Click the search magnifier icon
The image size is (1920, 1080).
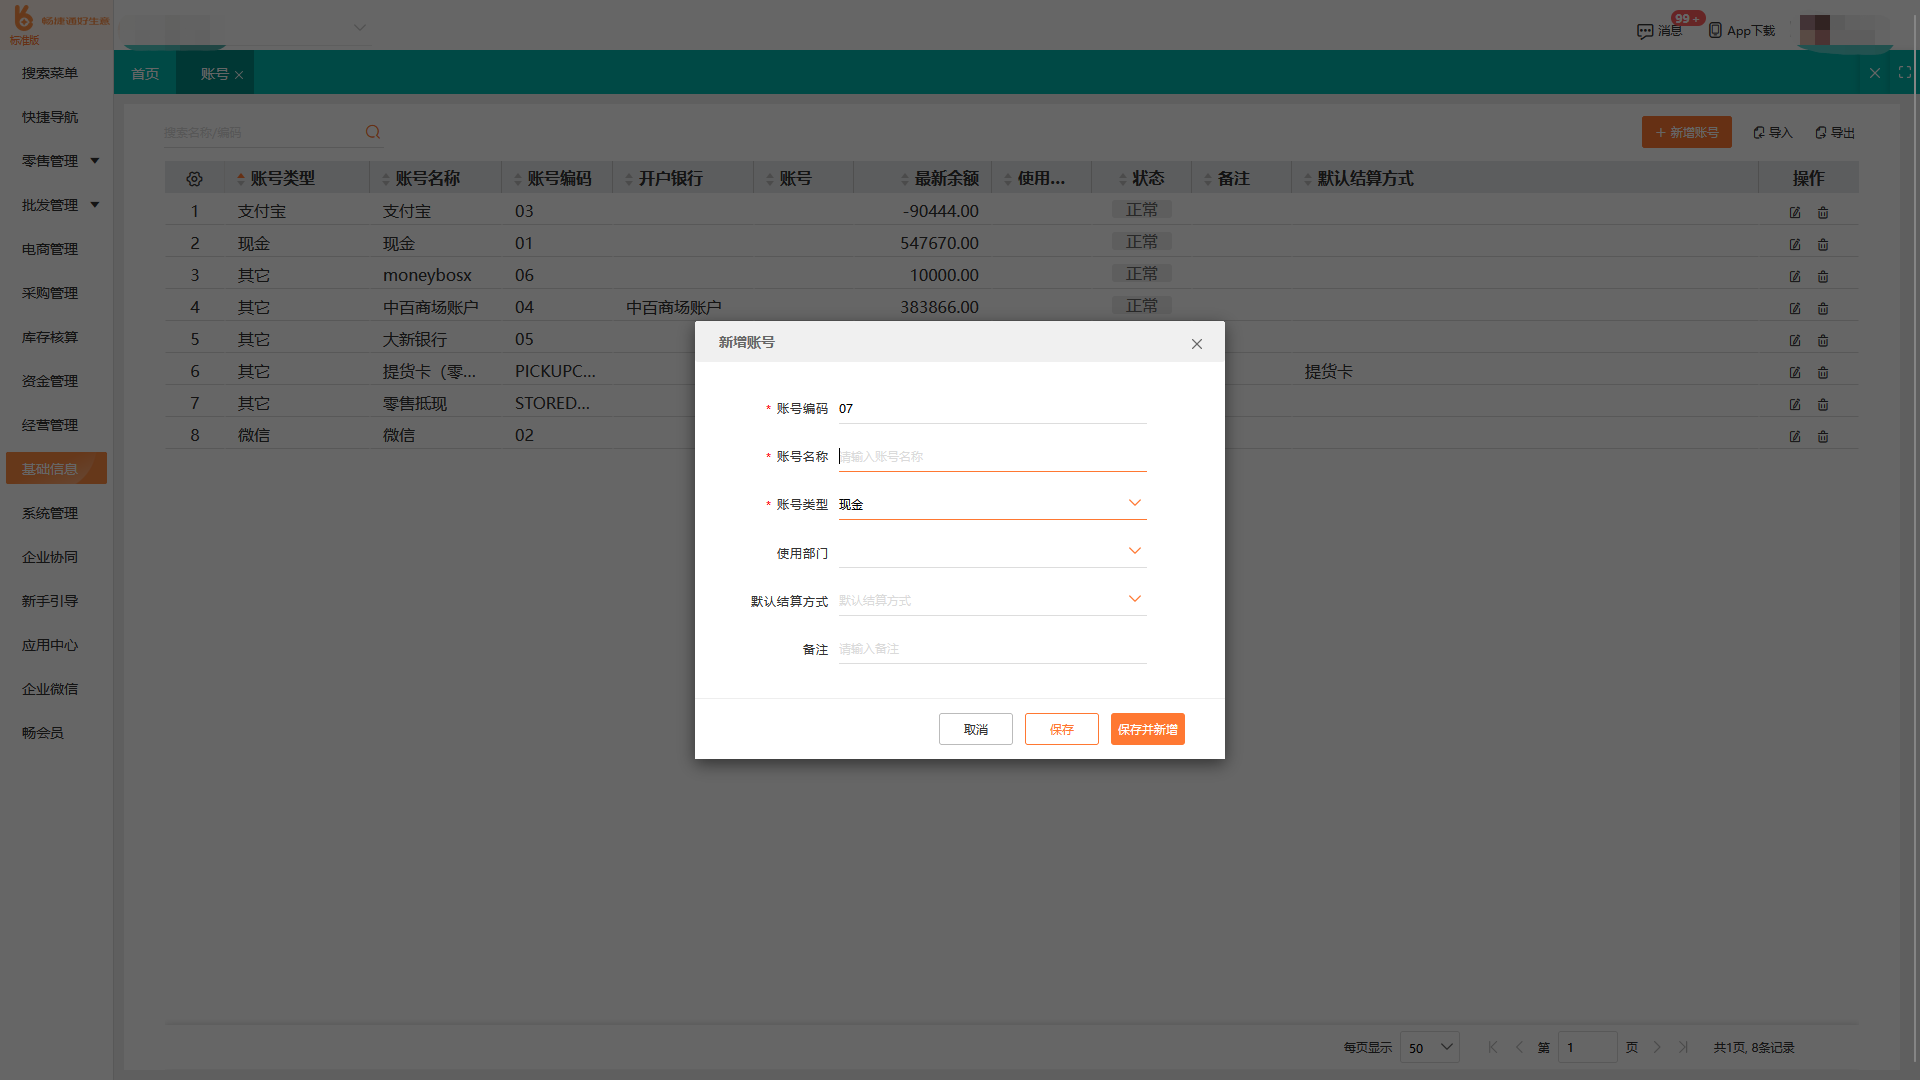pyautogui.click(x=373, y=132)
